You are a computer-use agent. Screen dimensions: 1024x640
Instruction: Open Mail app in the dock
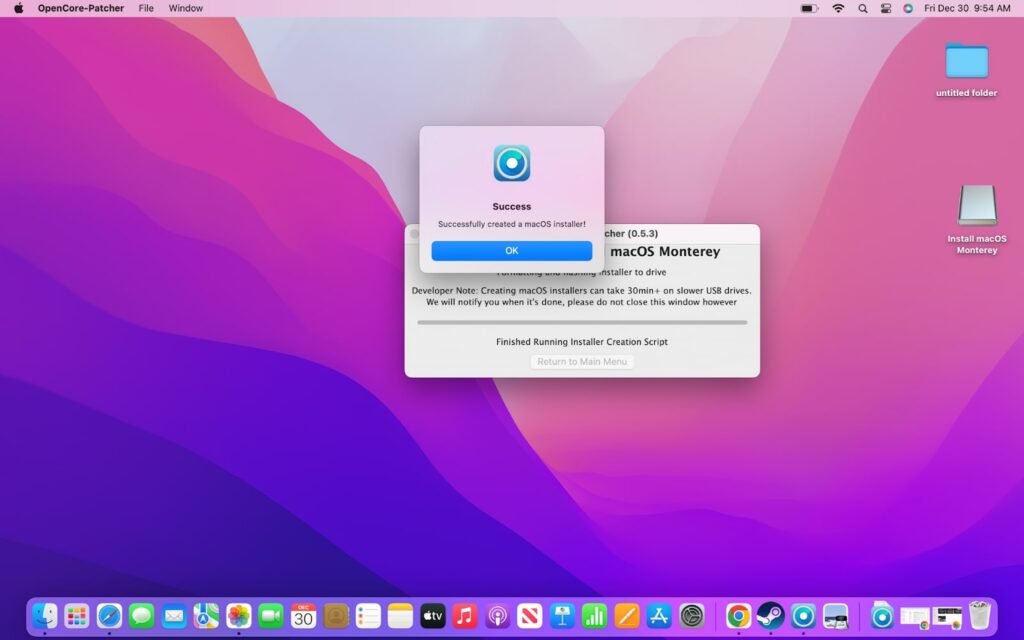[x=174, y=616]
